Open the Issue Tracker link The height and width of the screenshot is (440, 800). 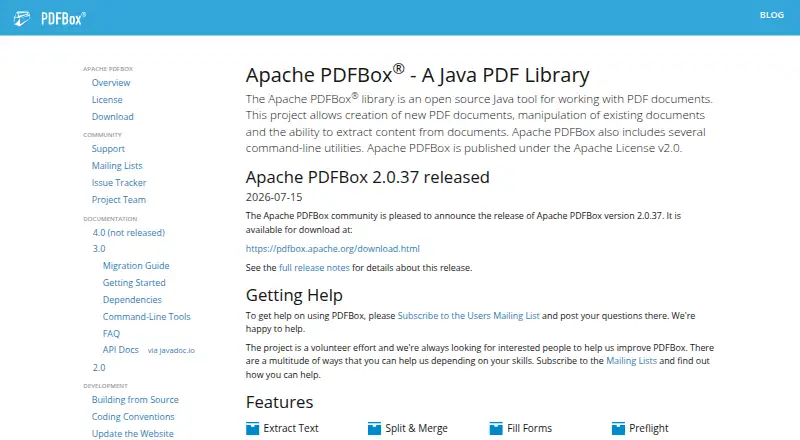coord(119,183)
